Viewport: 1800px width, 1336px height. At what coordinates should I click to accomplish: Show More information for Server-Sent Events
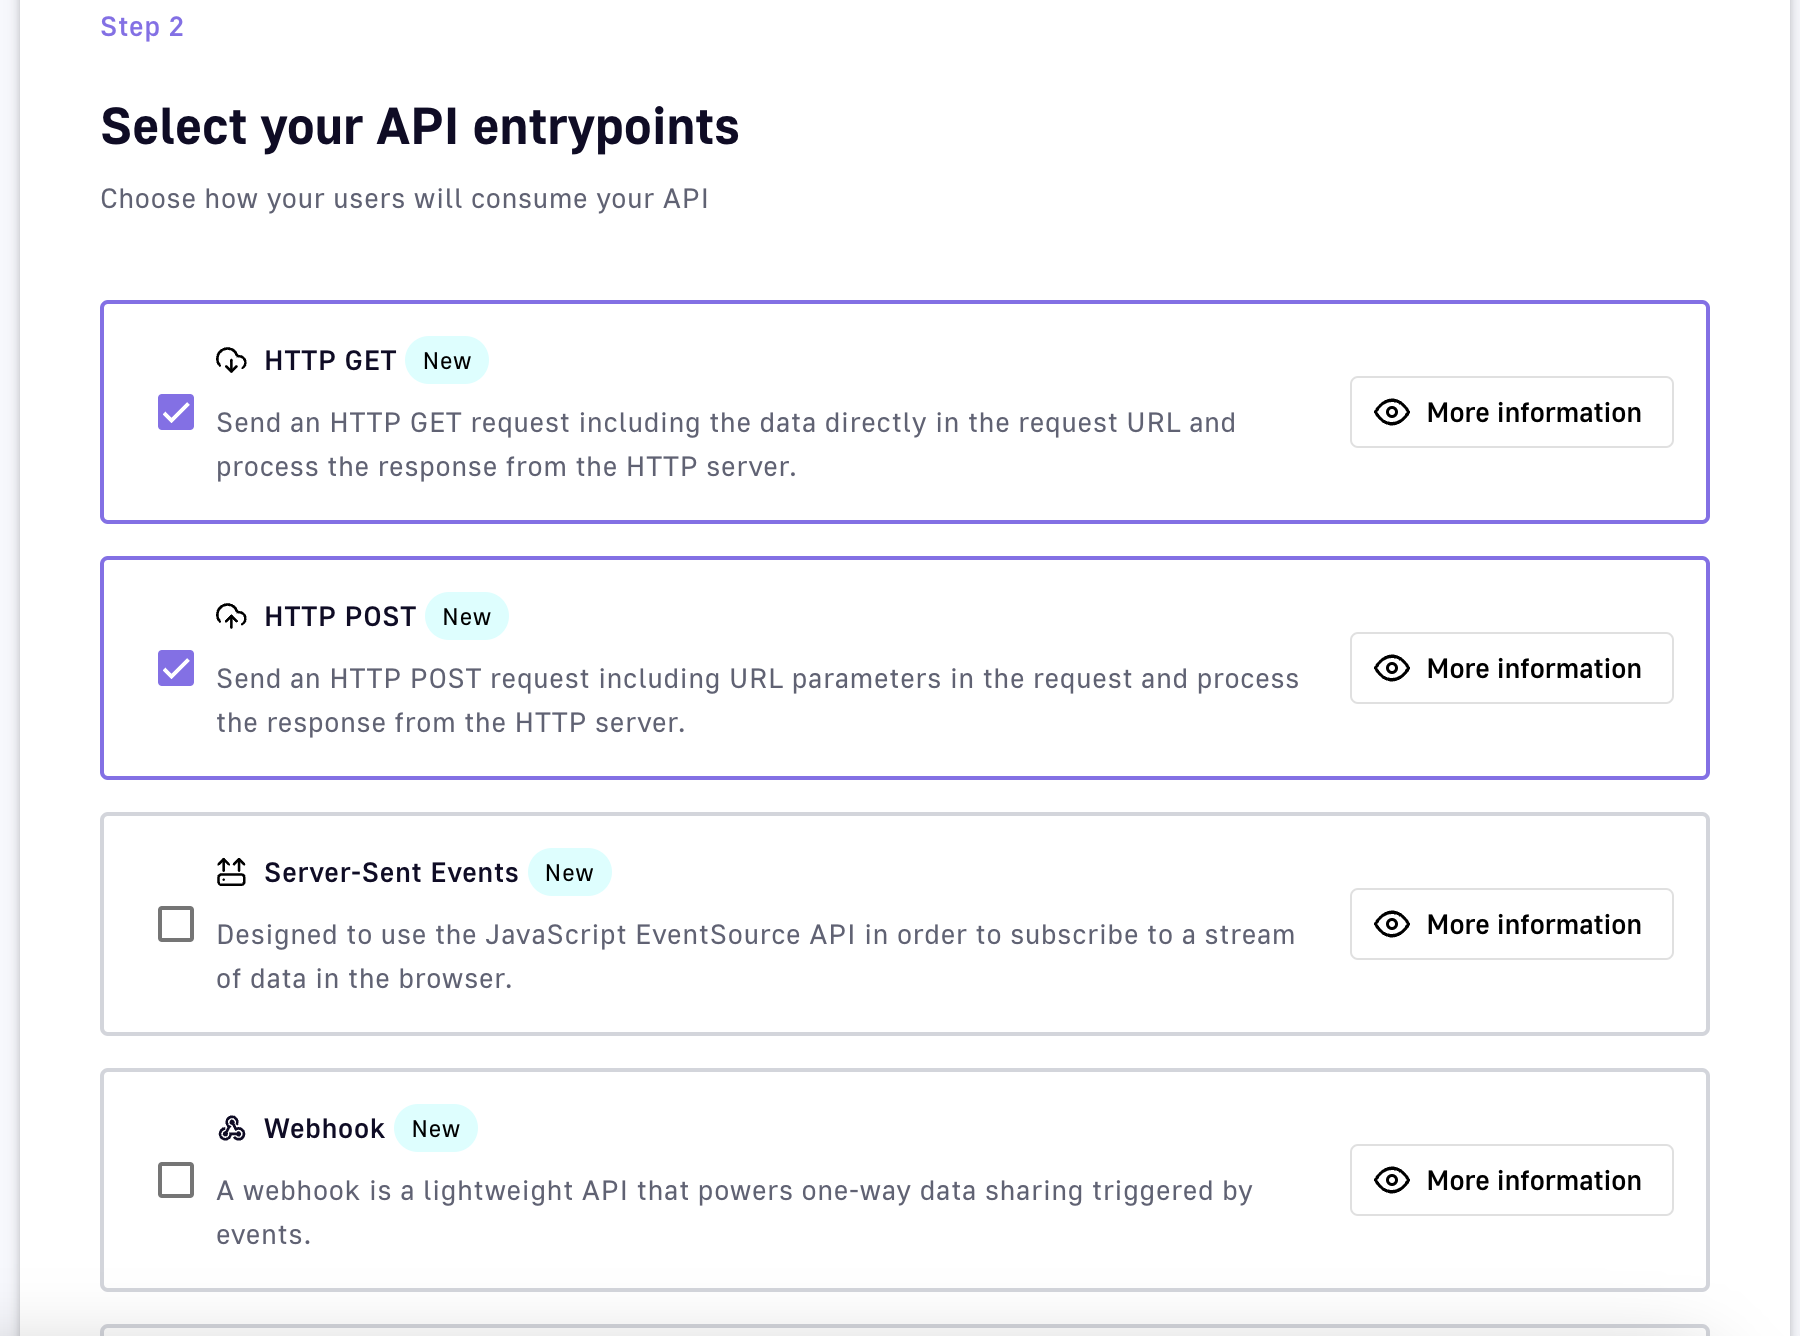coord(1510,924)
